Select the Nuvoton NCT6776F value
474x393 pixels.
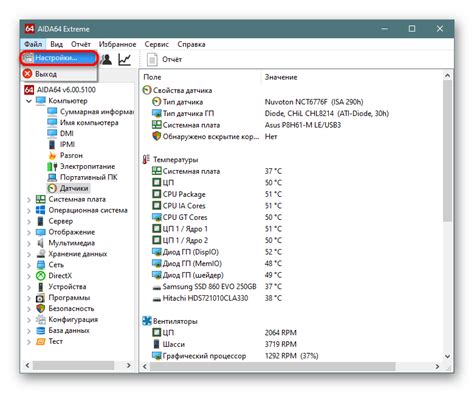click(314, 102)
